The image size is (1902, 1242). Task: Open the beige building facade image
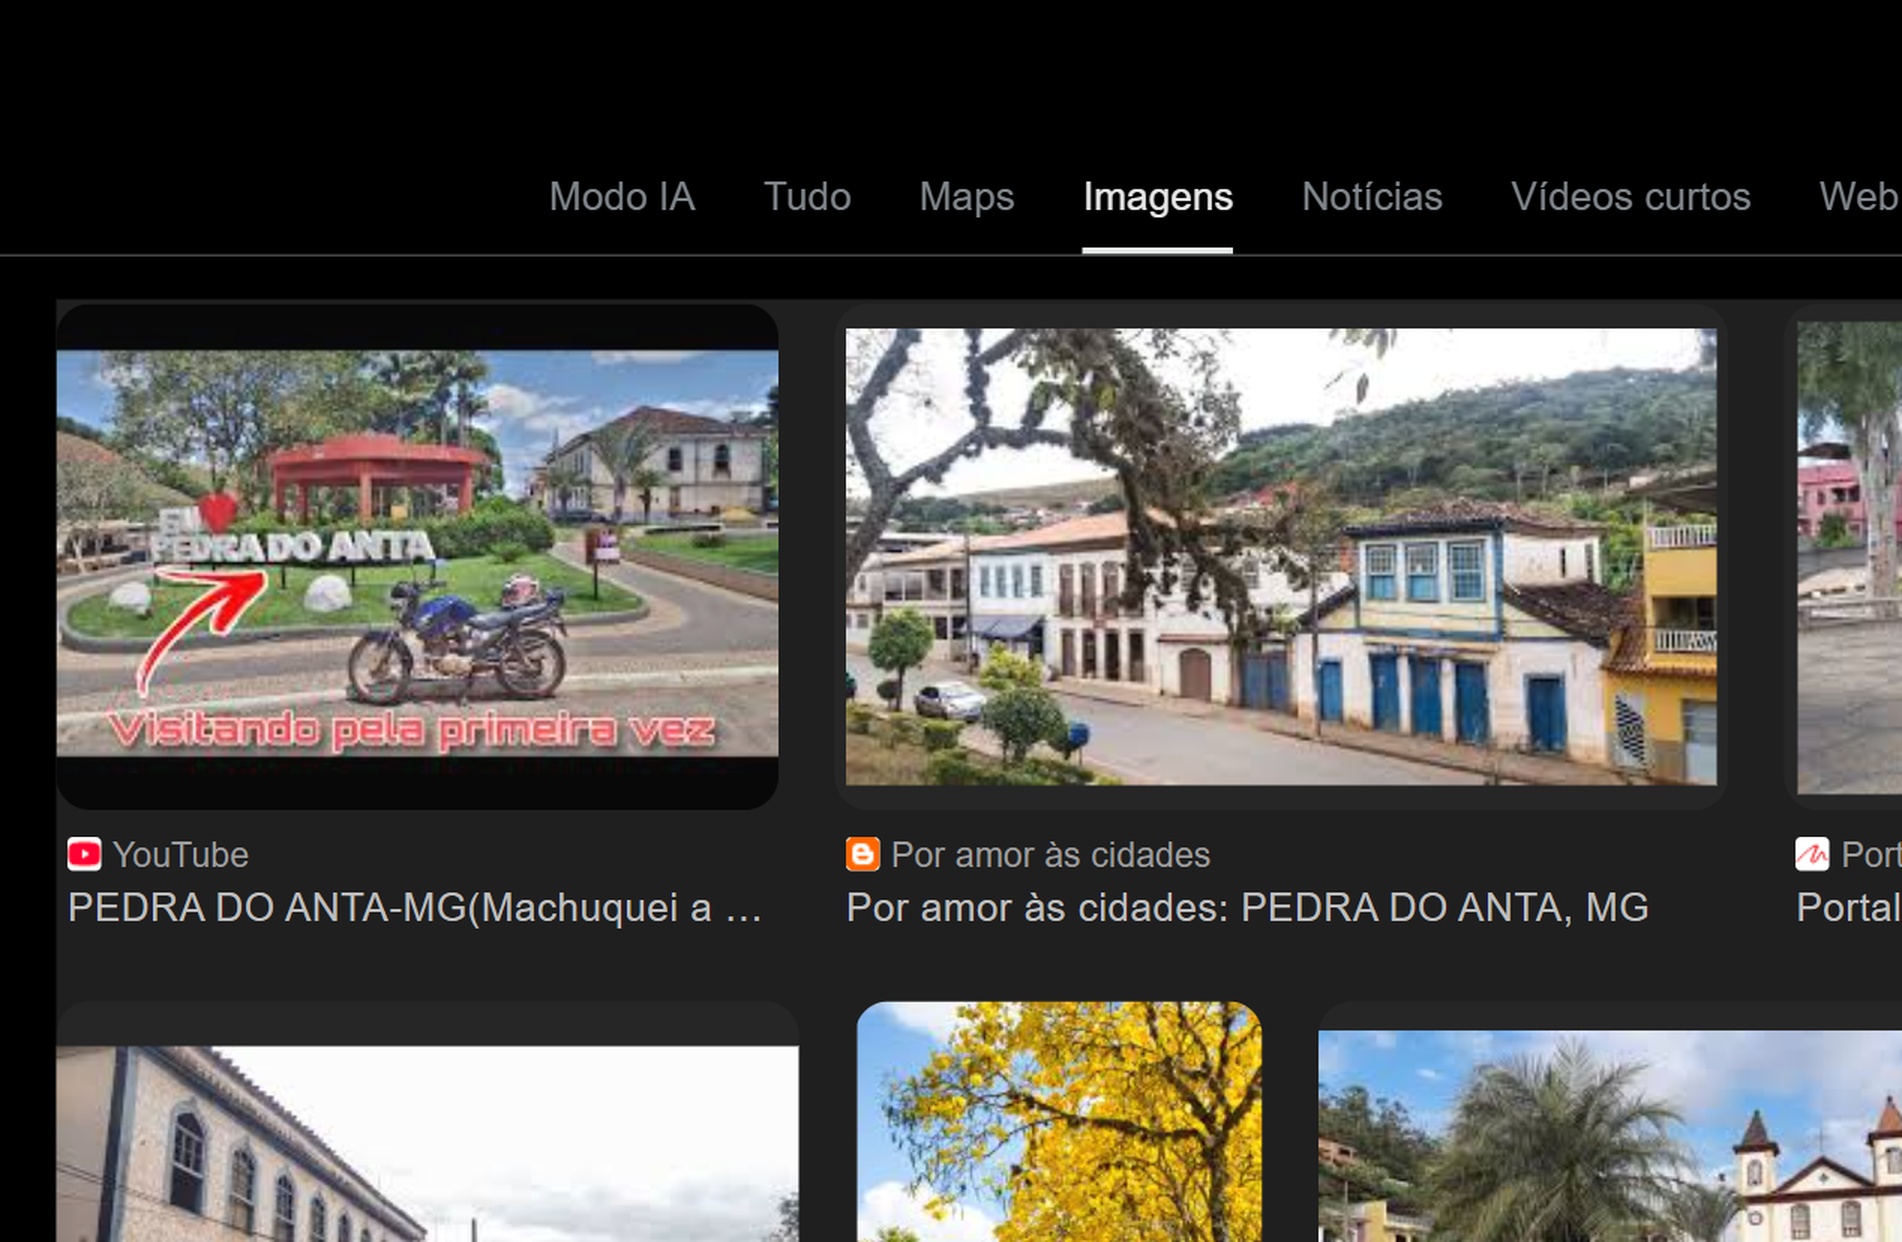(x=427, y=1143)
